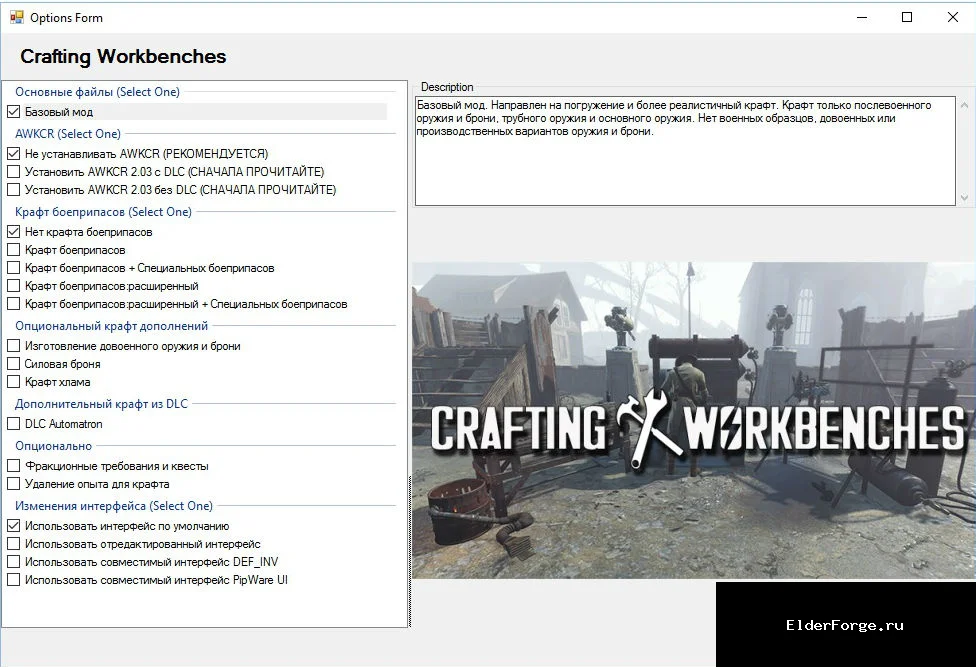Click the Crafting Workbenches banner image
This screenshot has height=667, width=976.
tap(693, 420)
